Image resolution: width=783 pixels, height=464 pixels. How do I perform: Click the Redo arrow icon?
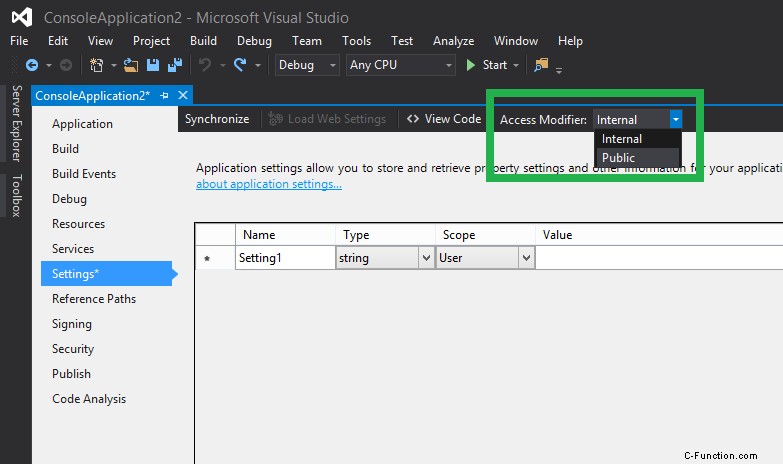pyautogui.click(x=240, y=65)
